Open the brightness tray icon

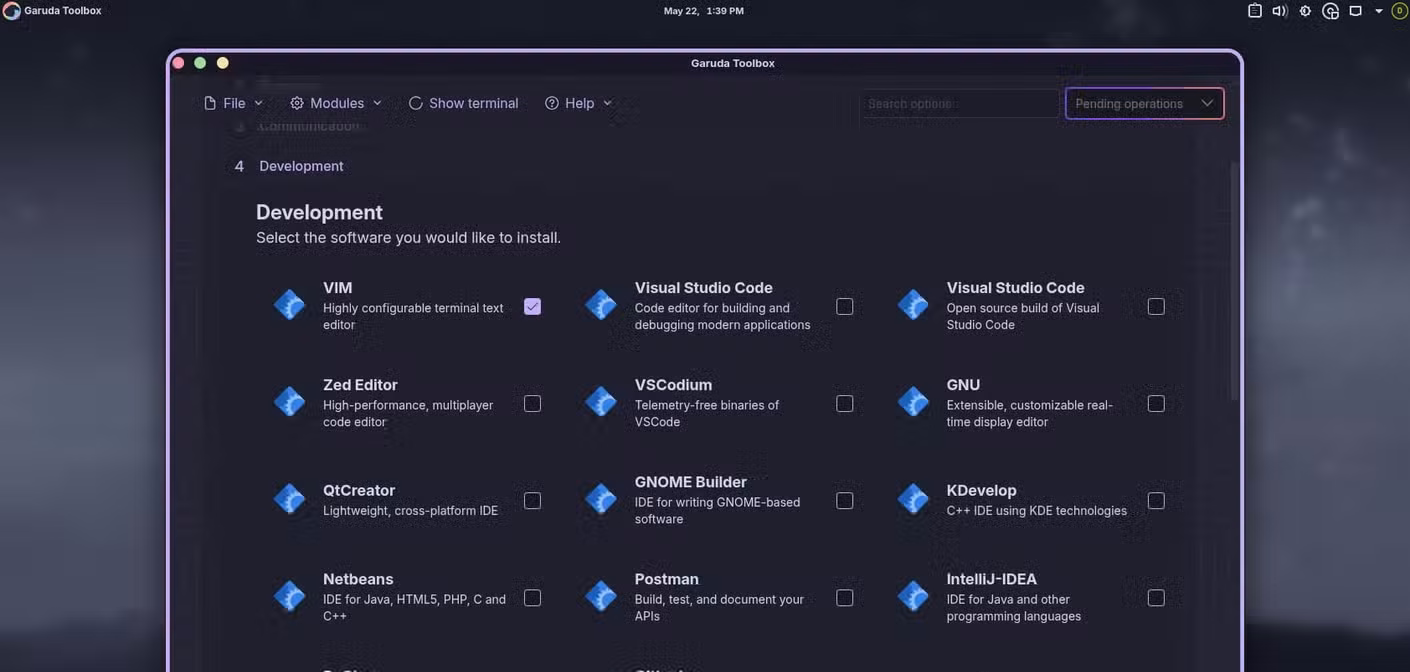coord(1305,11)
